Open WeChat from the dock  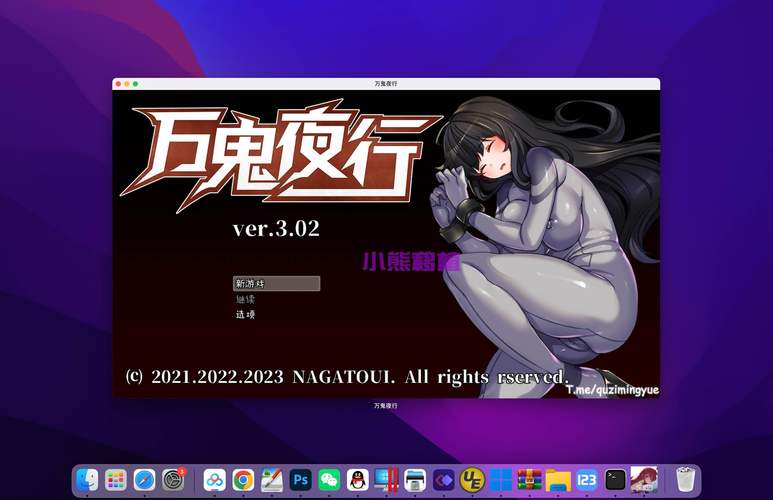click(329, 480)
